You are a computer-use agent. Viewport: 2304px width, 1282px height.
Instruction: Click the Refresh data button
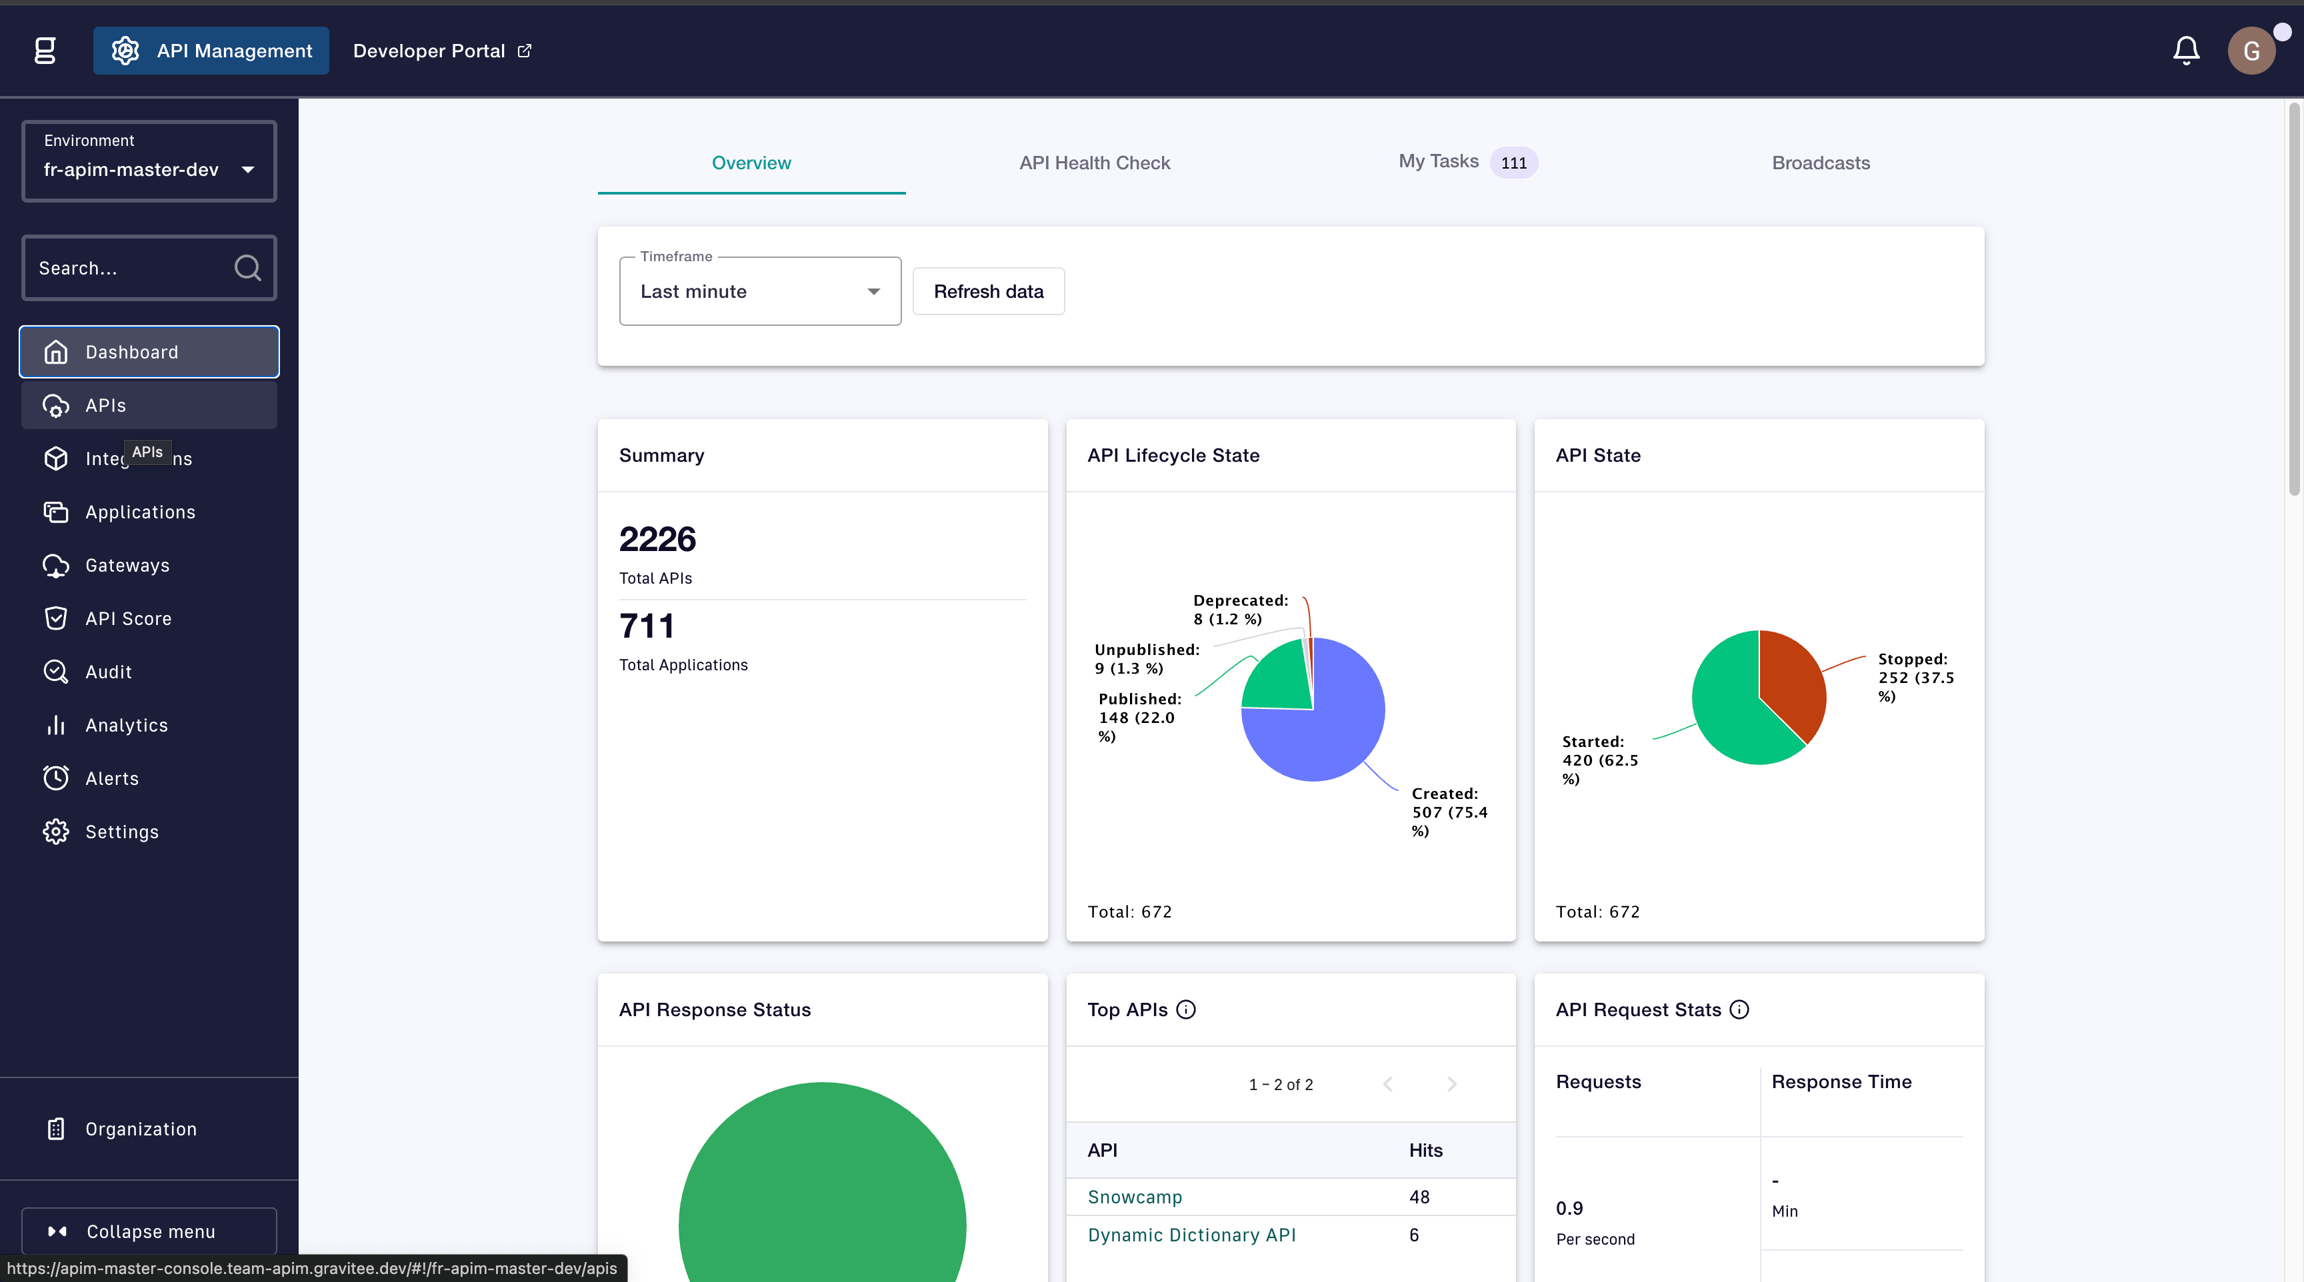coord(988,291)
